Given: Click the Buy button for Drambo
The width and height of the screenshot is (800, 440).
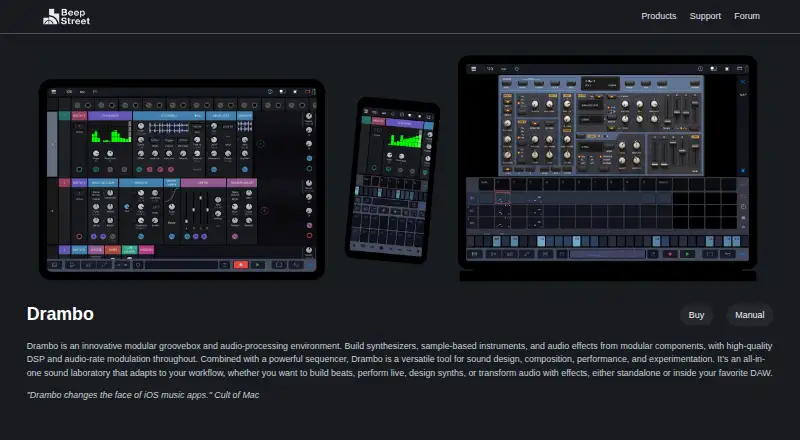Looking at the screenshot, I should click(x=696, y=315).
